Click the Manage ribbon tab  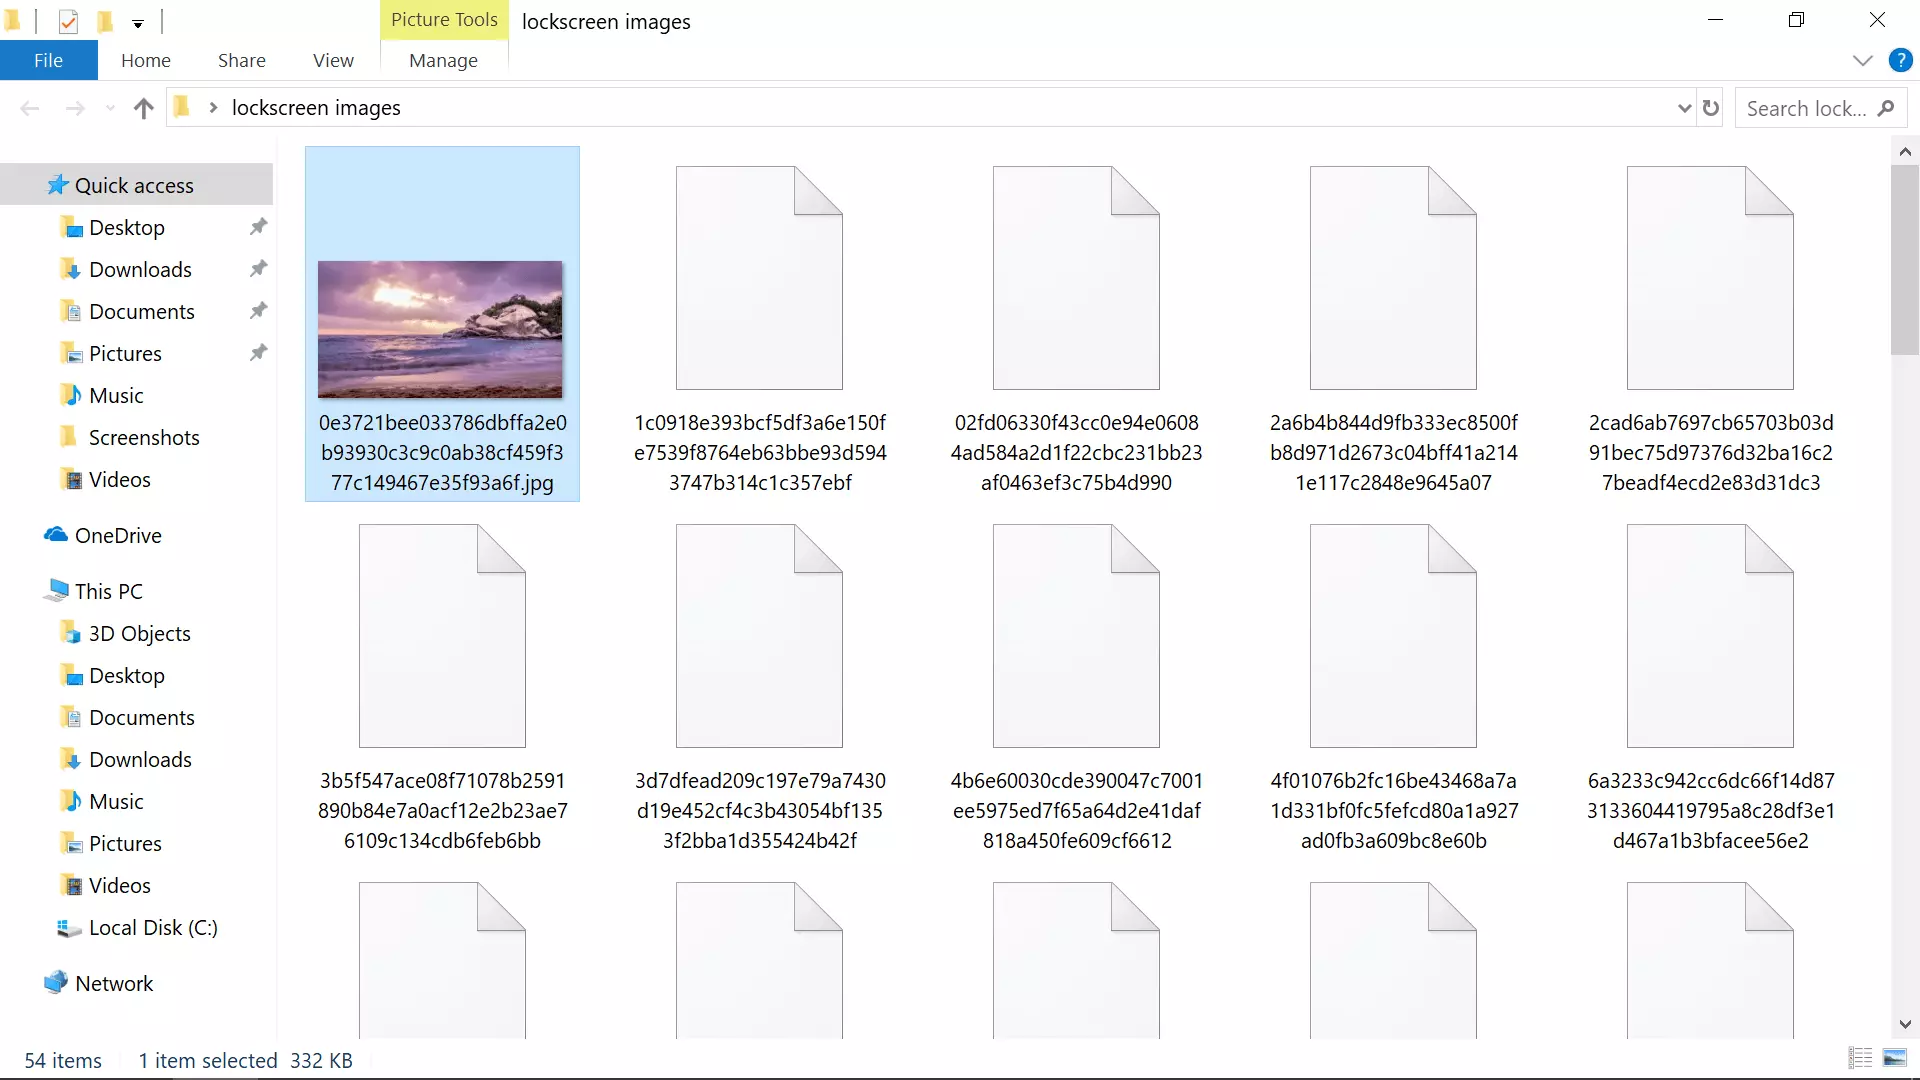pyautogui.click(x=443, y=61)
